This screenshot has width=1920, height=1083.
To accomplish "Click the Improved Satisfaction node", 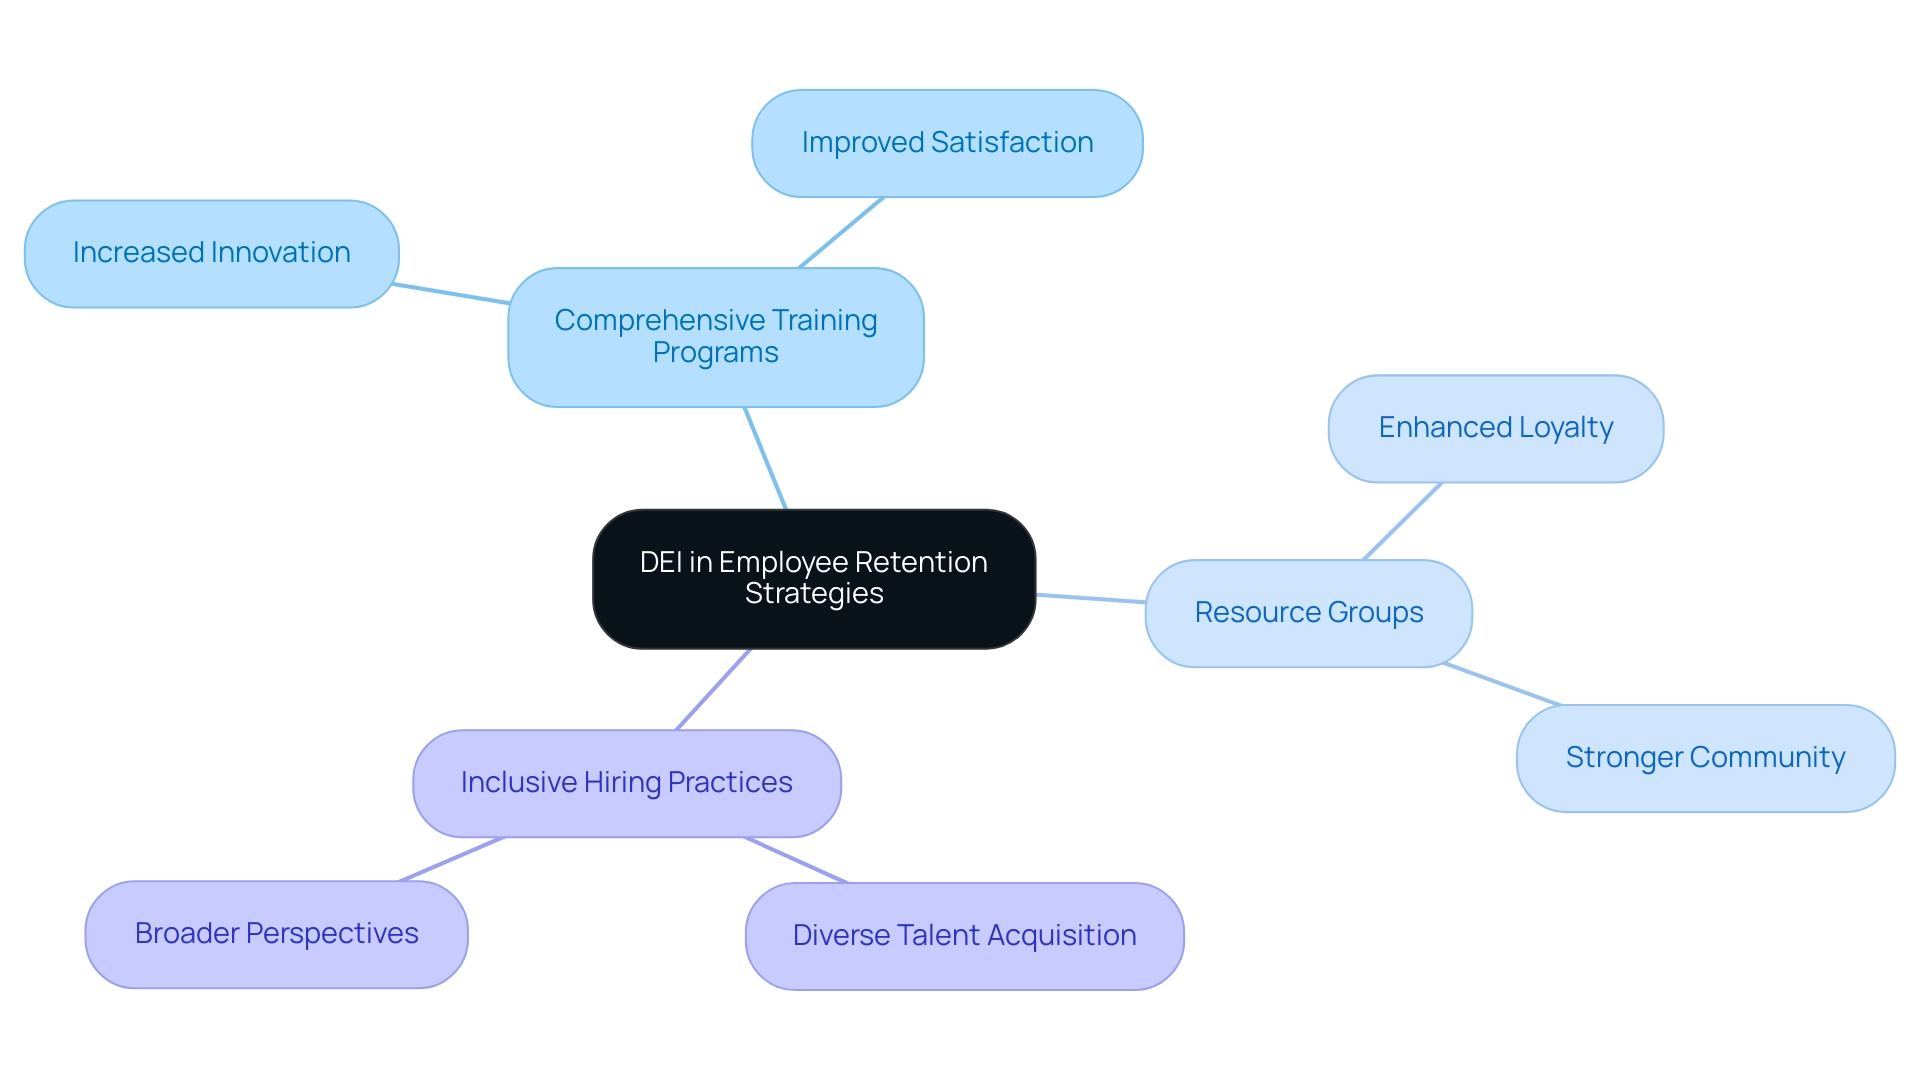I will tap(951, 141).
